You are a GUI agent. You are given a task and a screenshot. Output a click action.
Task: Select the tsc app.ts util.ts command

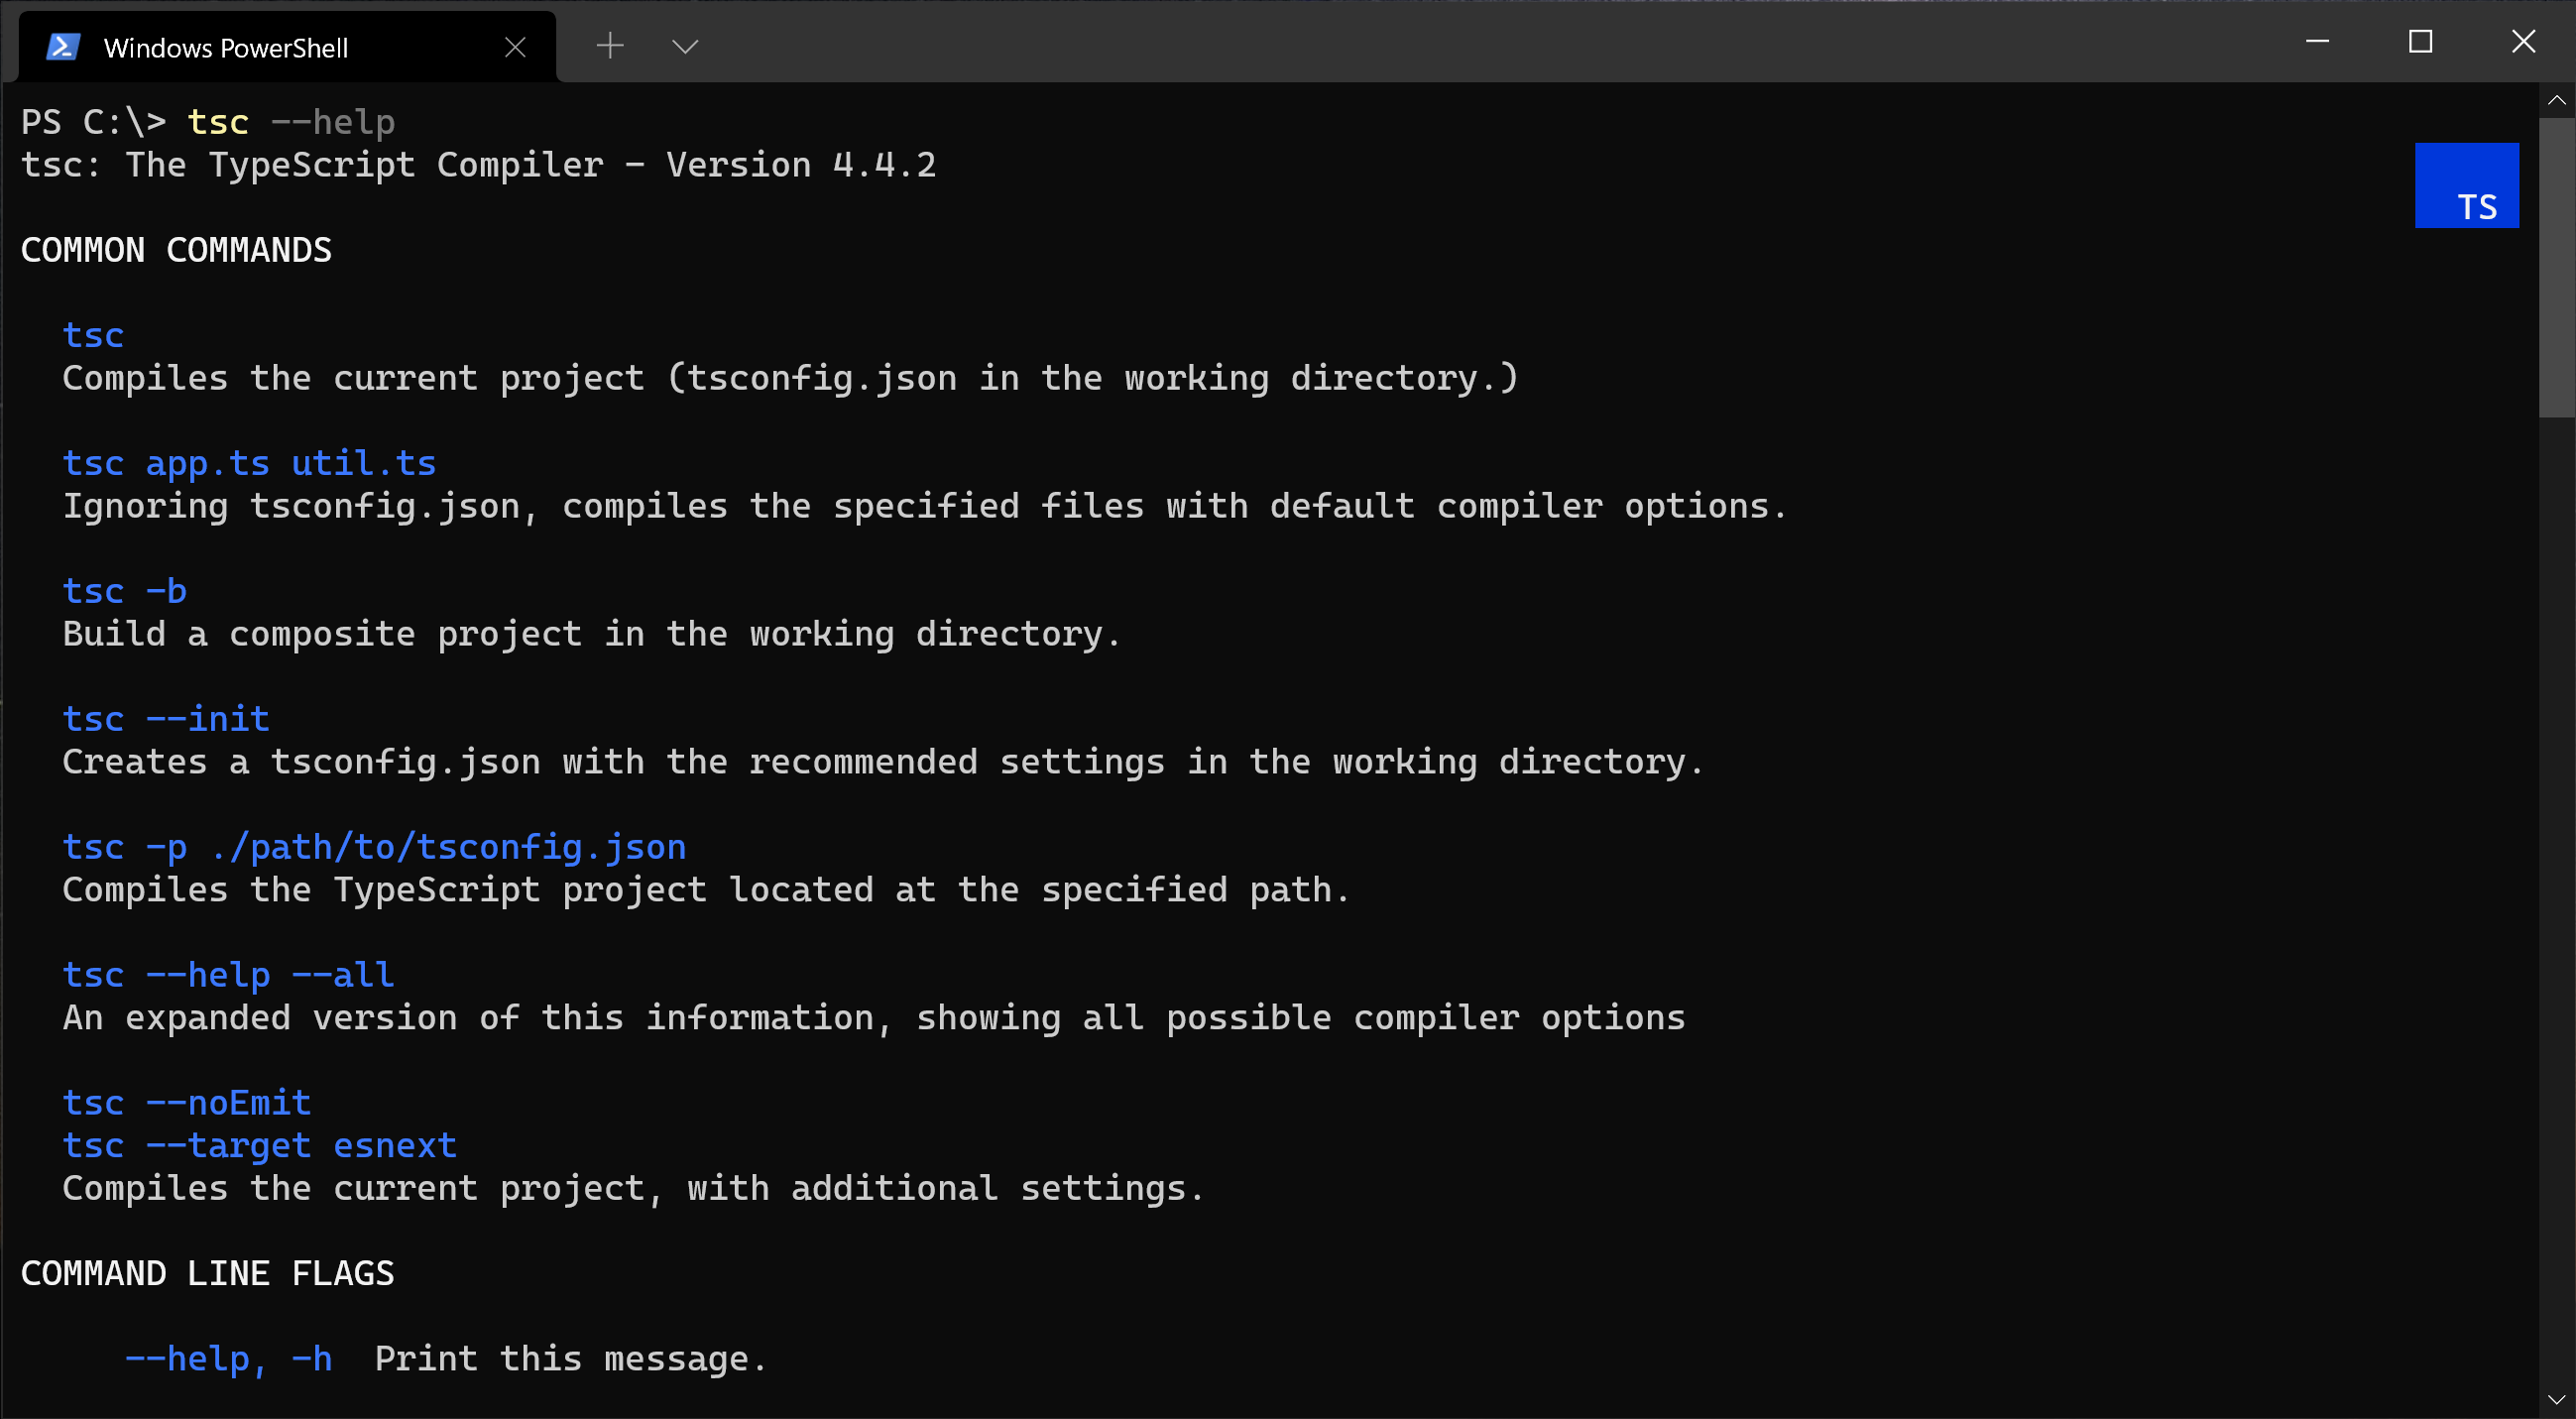pyautogui.click(x=249, y=462)
